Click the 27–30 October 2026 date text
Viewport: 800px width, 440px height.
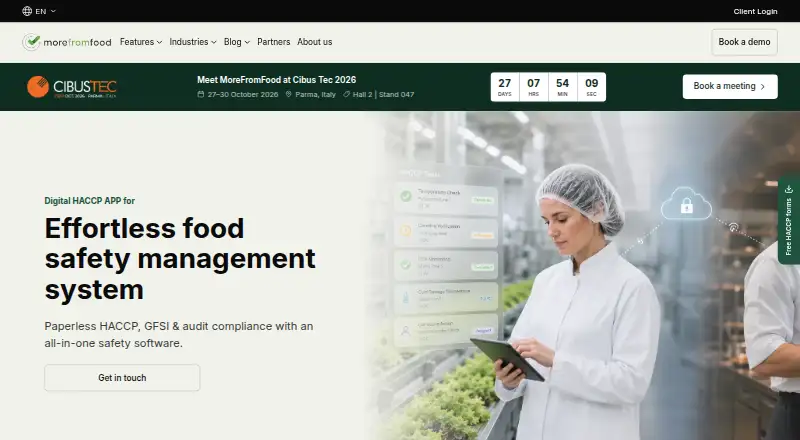tap(243, 94)
